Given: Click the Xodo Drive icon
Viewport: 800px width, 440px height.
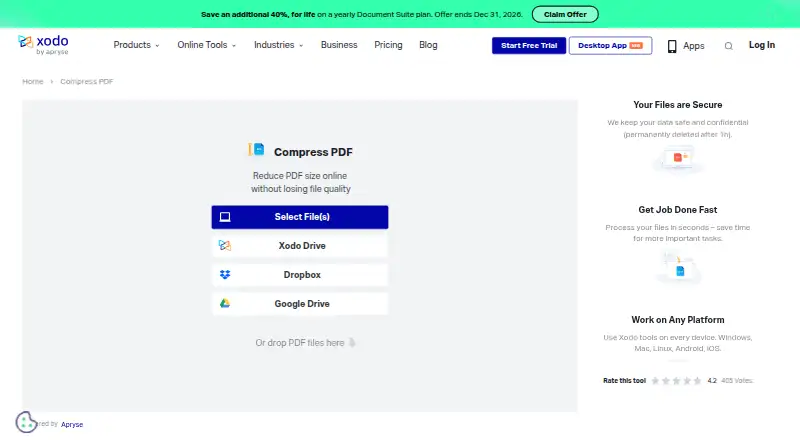Looking at the screenshot, I should [225, 246].
